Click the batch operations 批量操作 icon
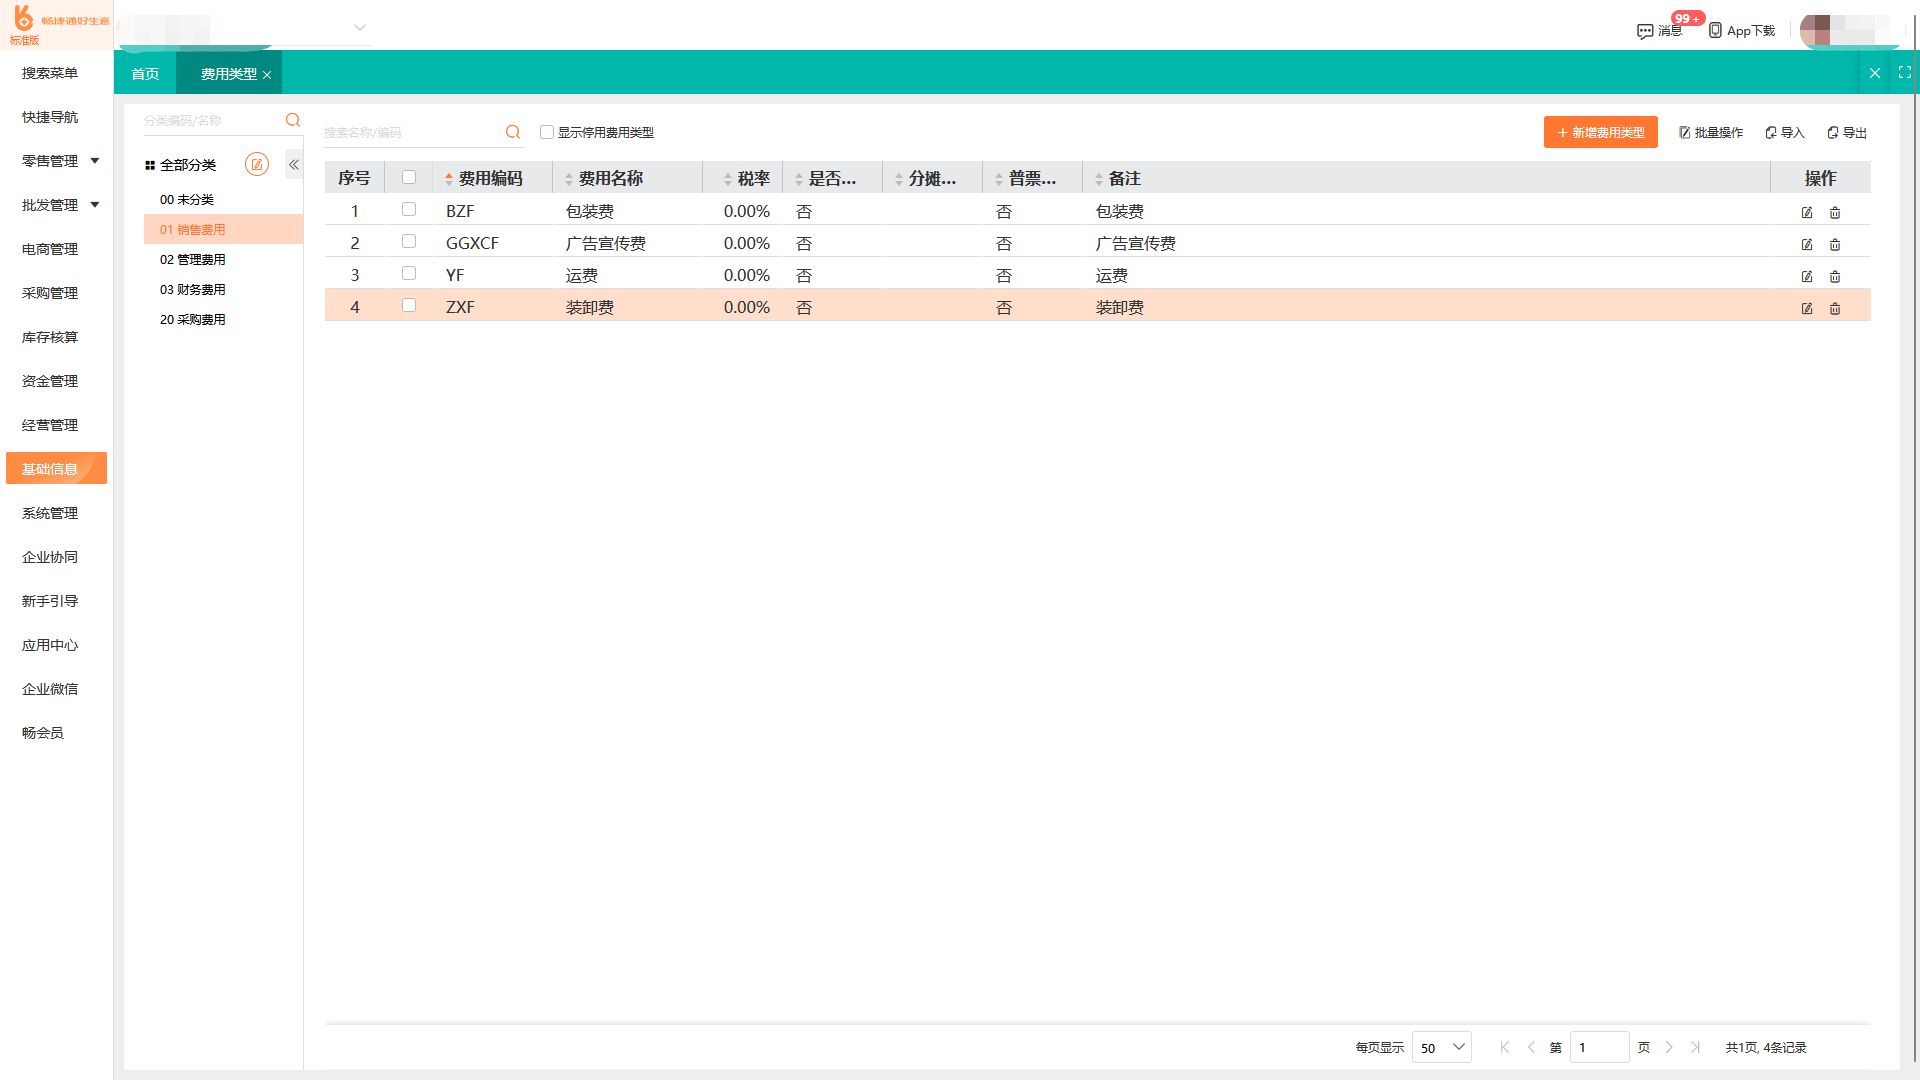This screenshot has height=1080, width=1920. point(1710,131)
